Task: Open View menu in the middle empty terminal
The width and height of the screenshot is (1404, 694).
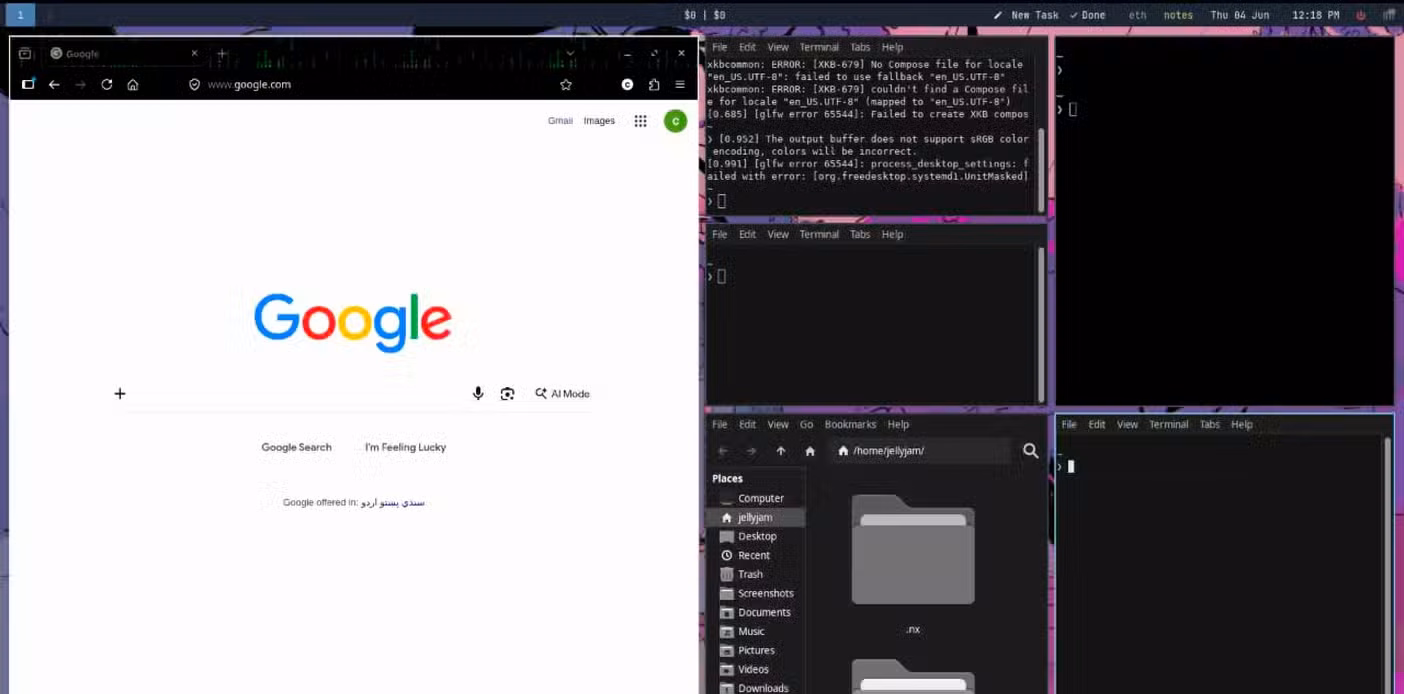Action: point(778,235)
